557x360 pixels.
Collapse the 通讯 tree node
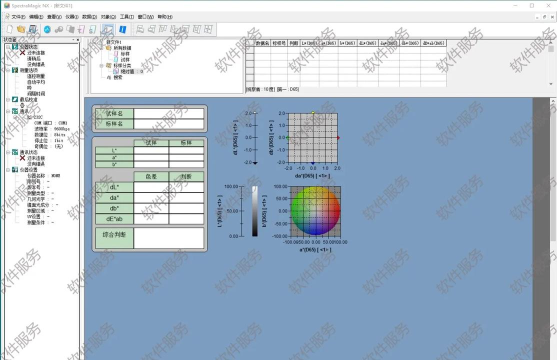tap(8, 111)
